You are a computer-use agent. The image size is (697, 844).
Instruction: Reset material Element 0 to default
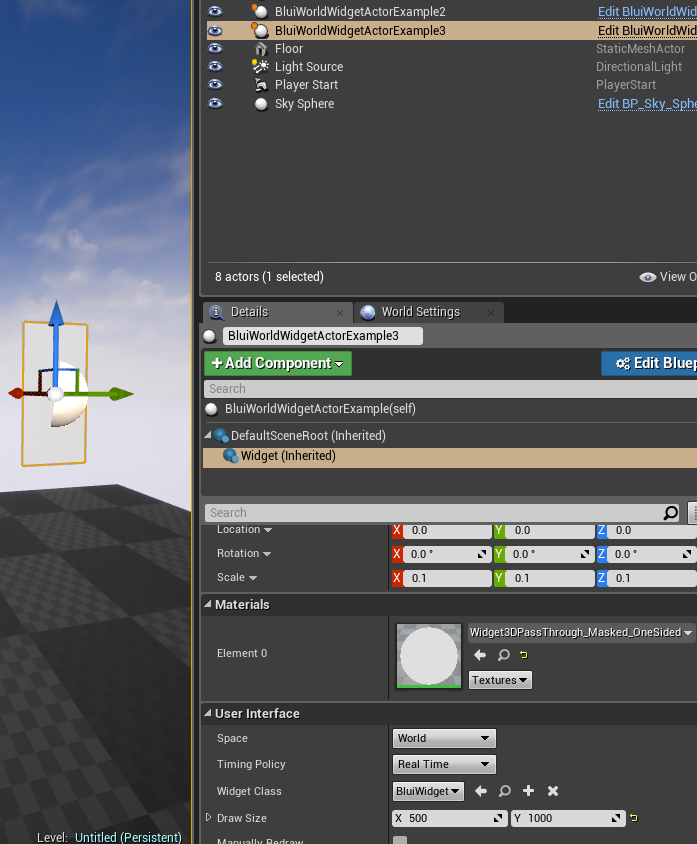coord(523,655)
